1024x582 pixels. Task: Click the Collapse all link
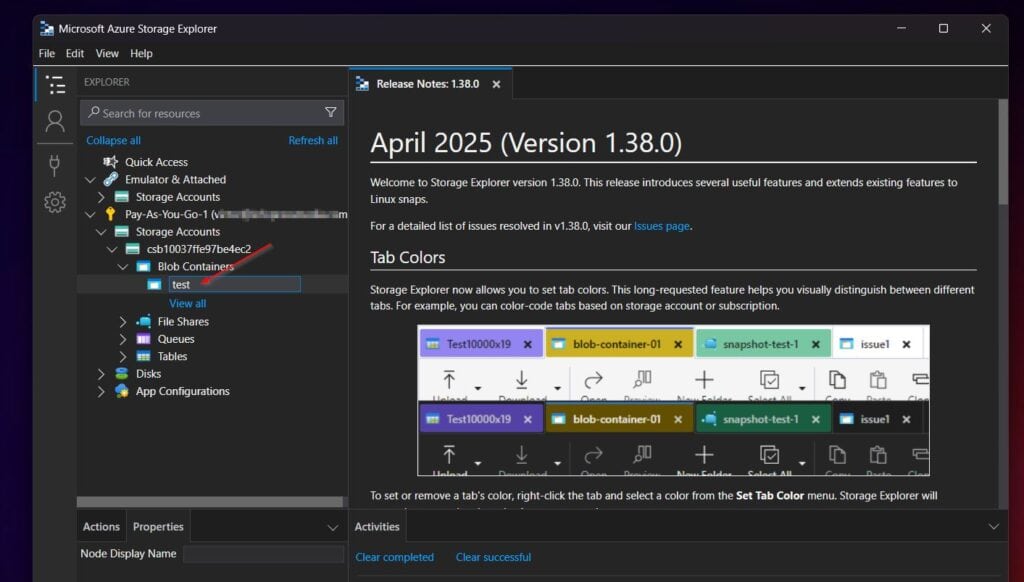(113, 140)
